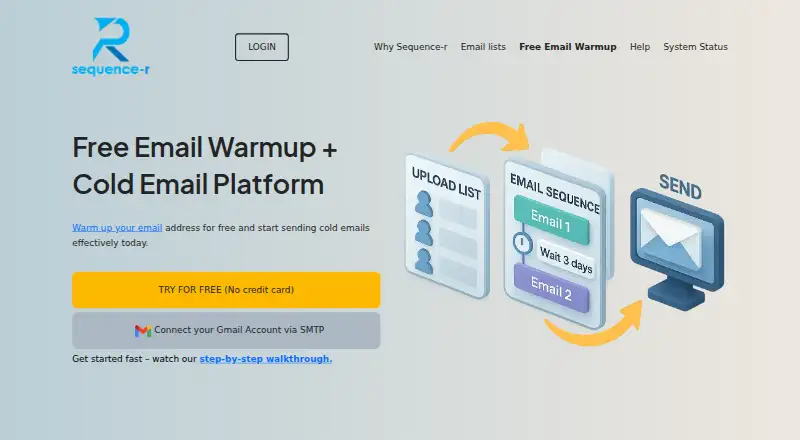The image size is (800, 440).
Task: Click Connect your Gmail Account via SMTP
Action: 226,331
